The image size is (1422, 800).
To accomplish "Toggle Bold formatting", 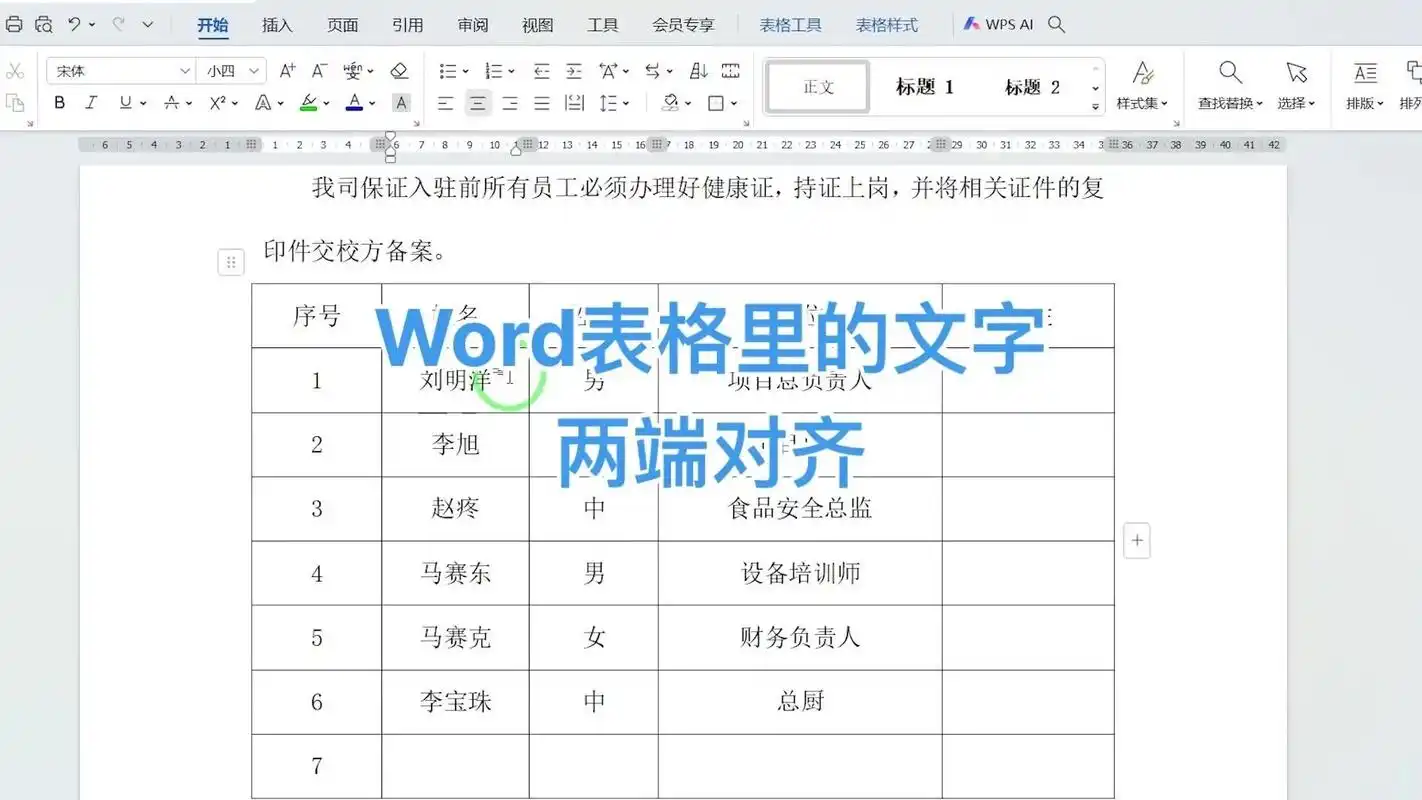I will (x=60, y=103).
